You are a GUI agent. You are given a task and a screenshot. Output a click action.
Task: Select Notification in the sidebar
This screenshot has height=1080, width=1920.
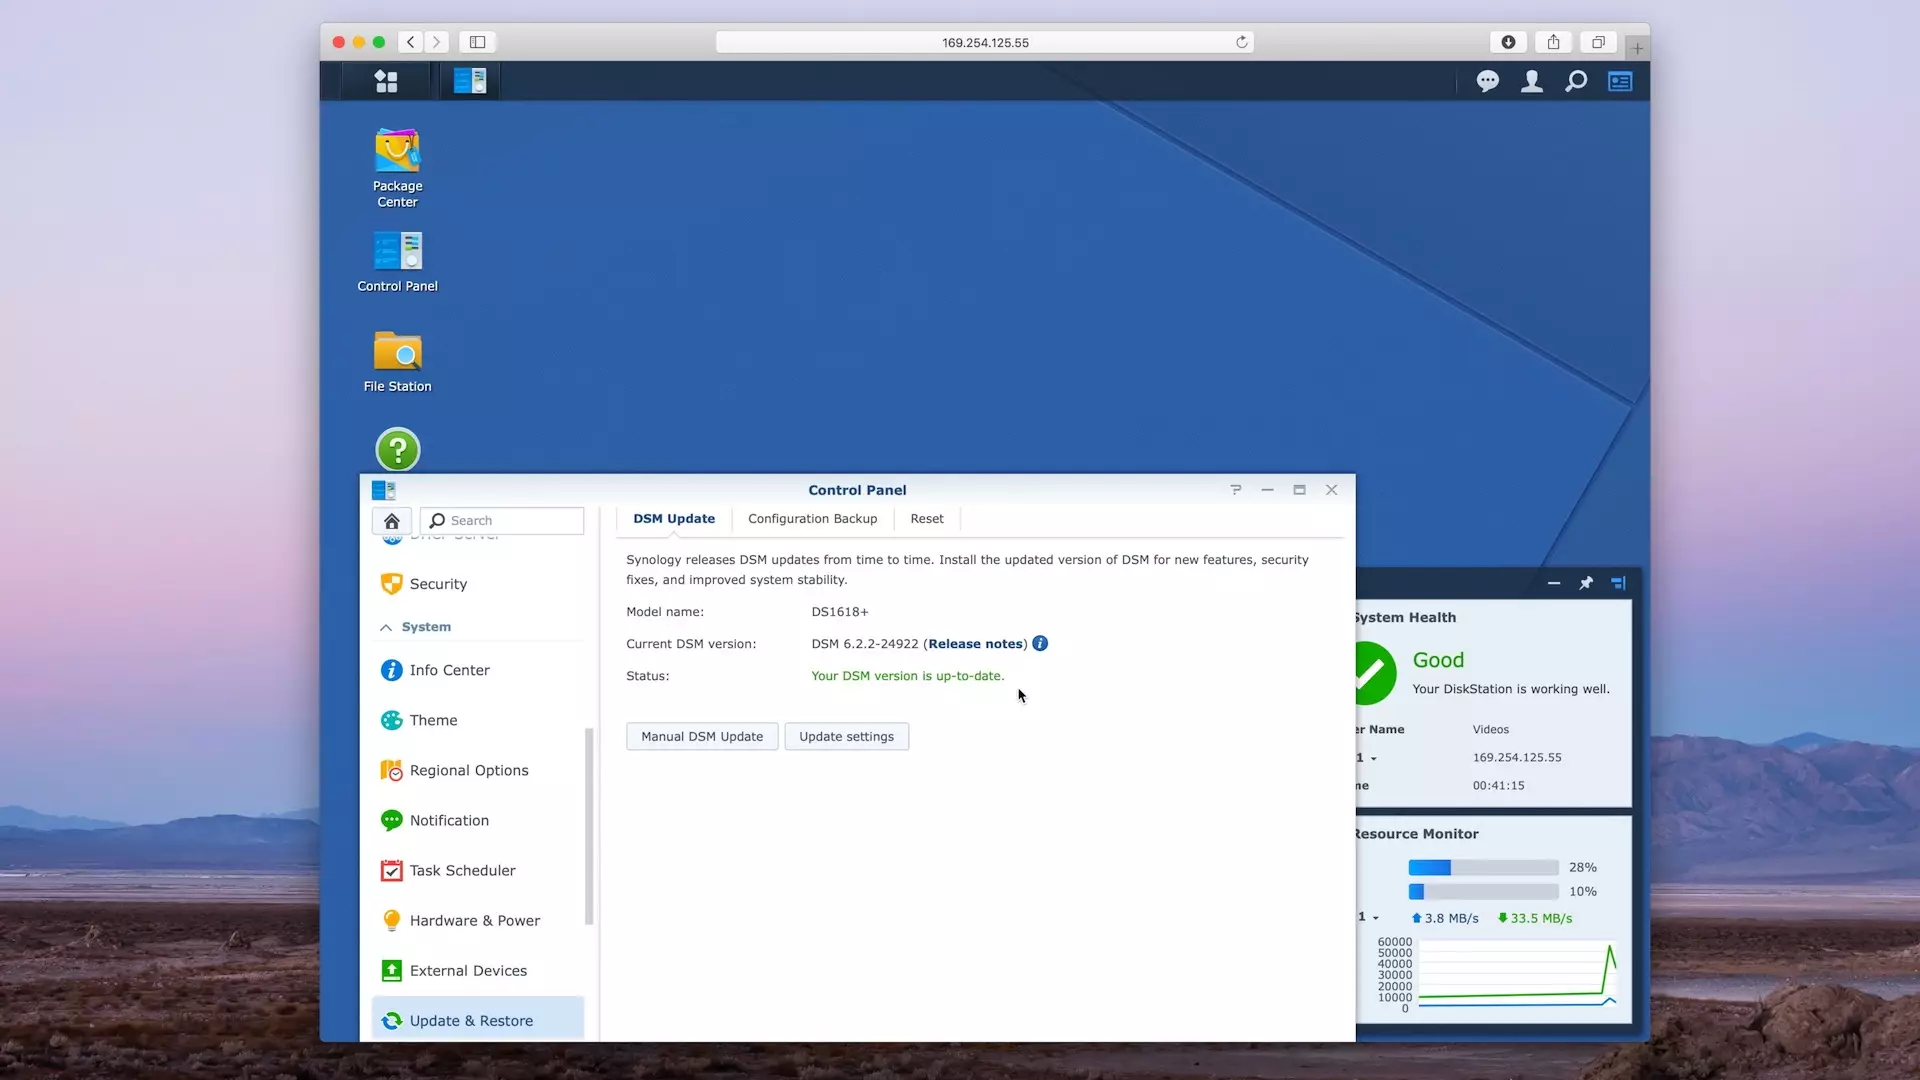click(448, 820)
